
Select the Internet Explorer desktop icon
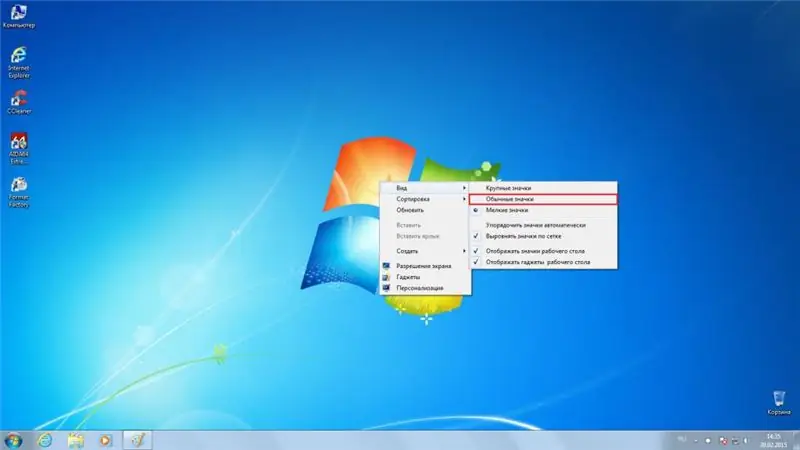[x=19, y=62]
